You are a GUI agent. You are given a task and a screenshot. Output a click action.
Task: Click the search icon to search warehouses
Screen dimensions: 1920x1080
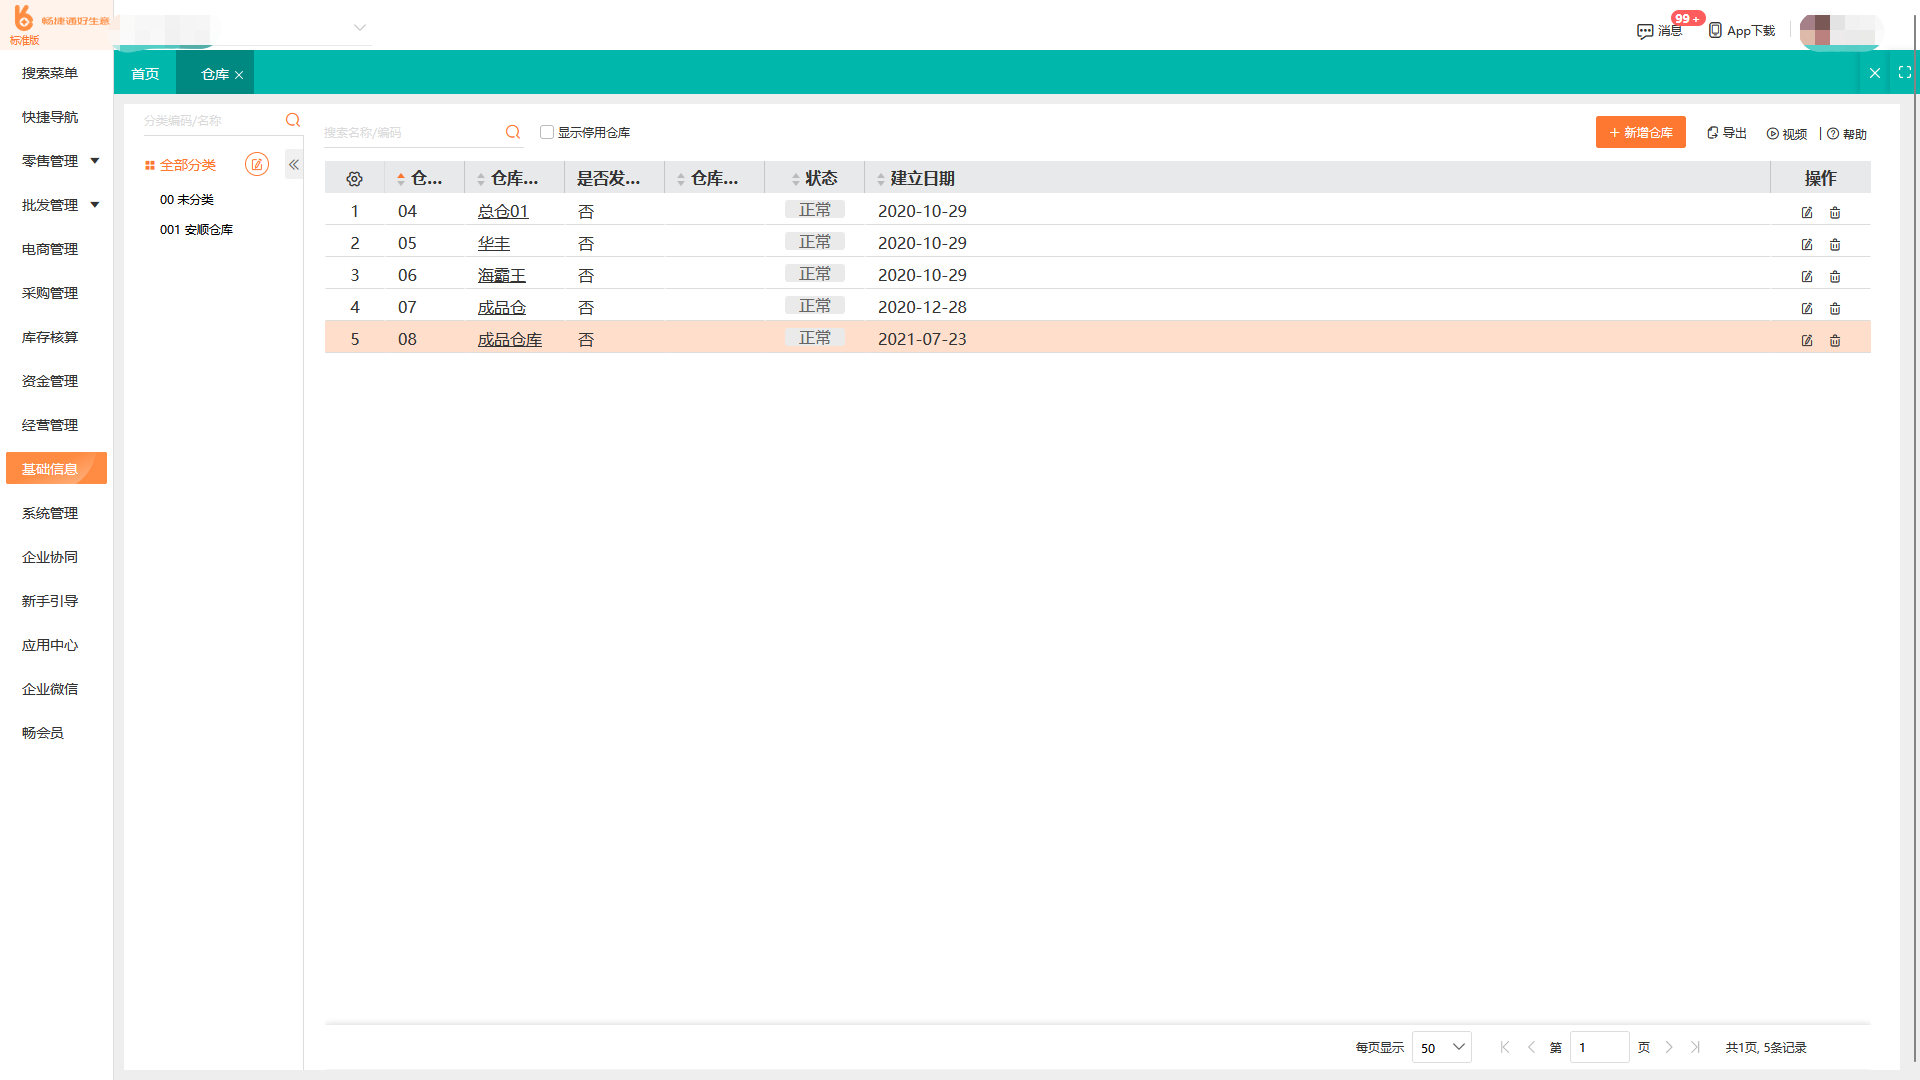tap(512, 132)
